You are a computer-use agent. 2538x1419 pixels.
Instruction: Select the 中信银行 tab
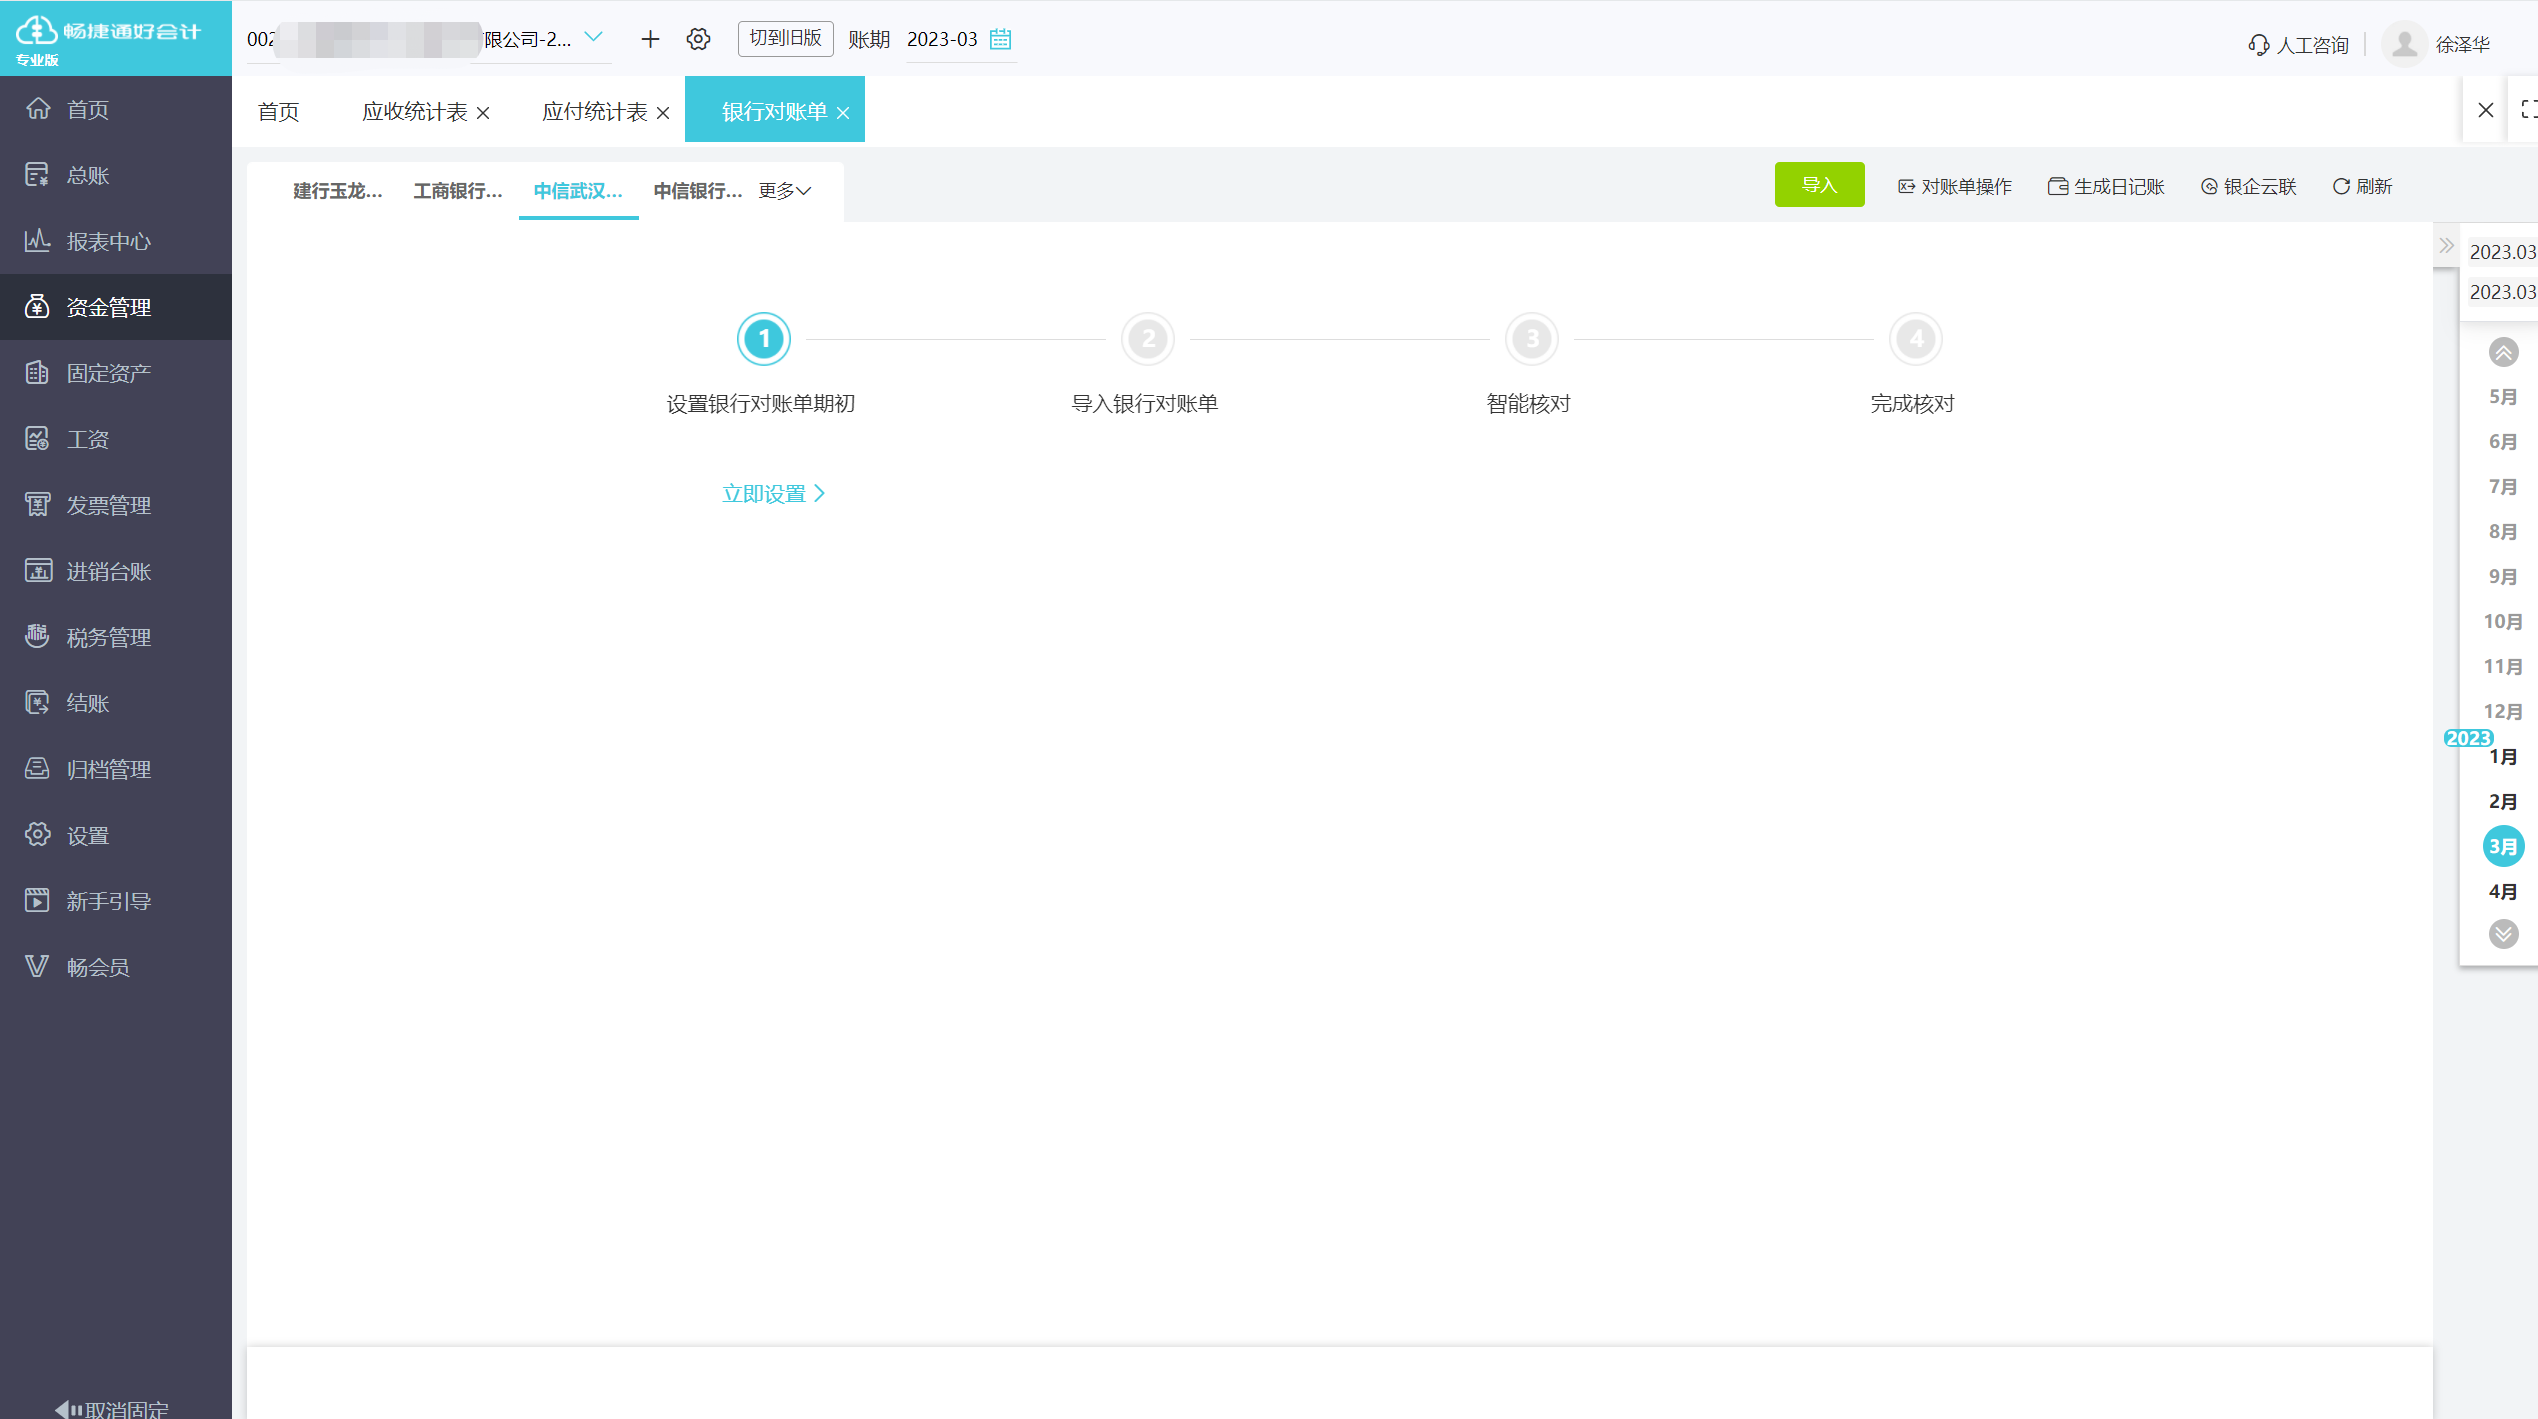(x=692, y=190)
